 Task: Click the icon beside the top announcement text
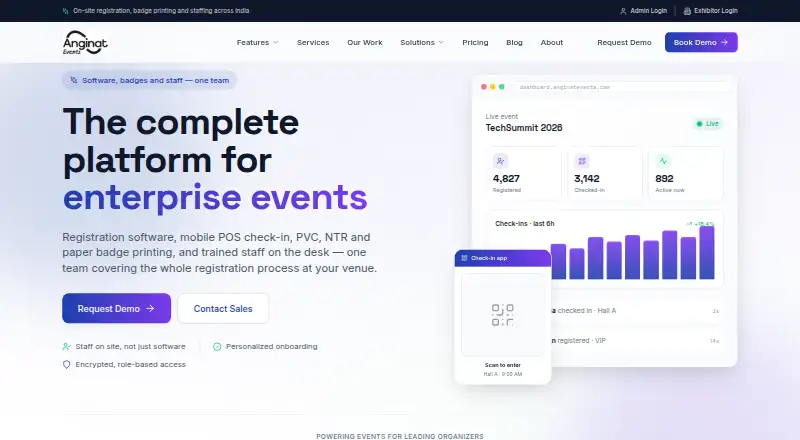tap(65, 11)
